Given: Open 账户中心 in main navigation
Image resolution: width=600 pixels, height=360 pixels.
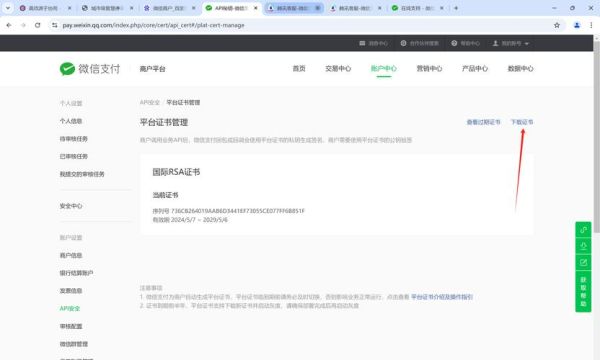Looking at the screenshot, I should 383,68.
